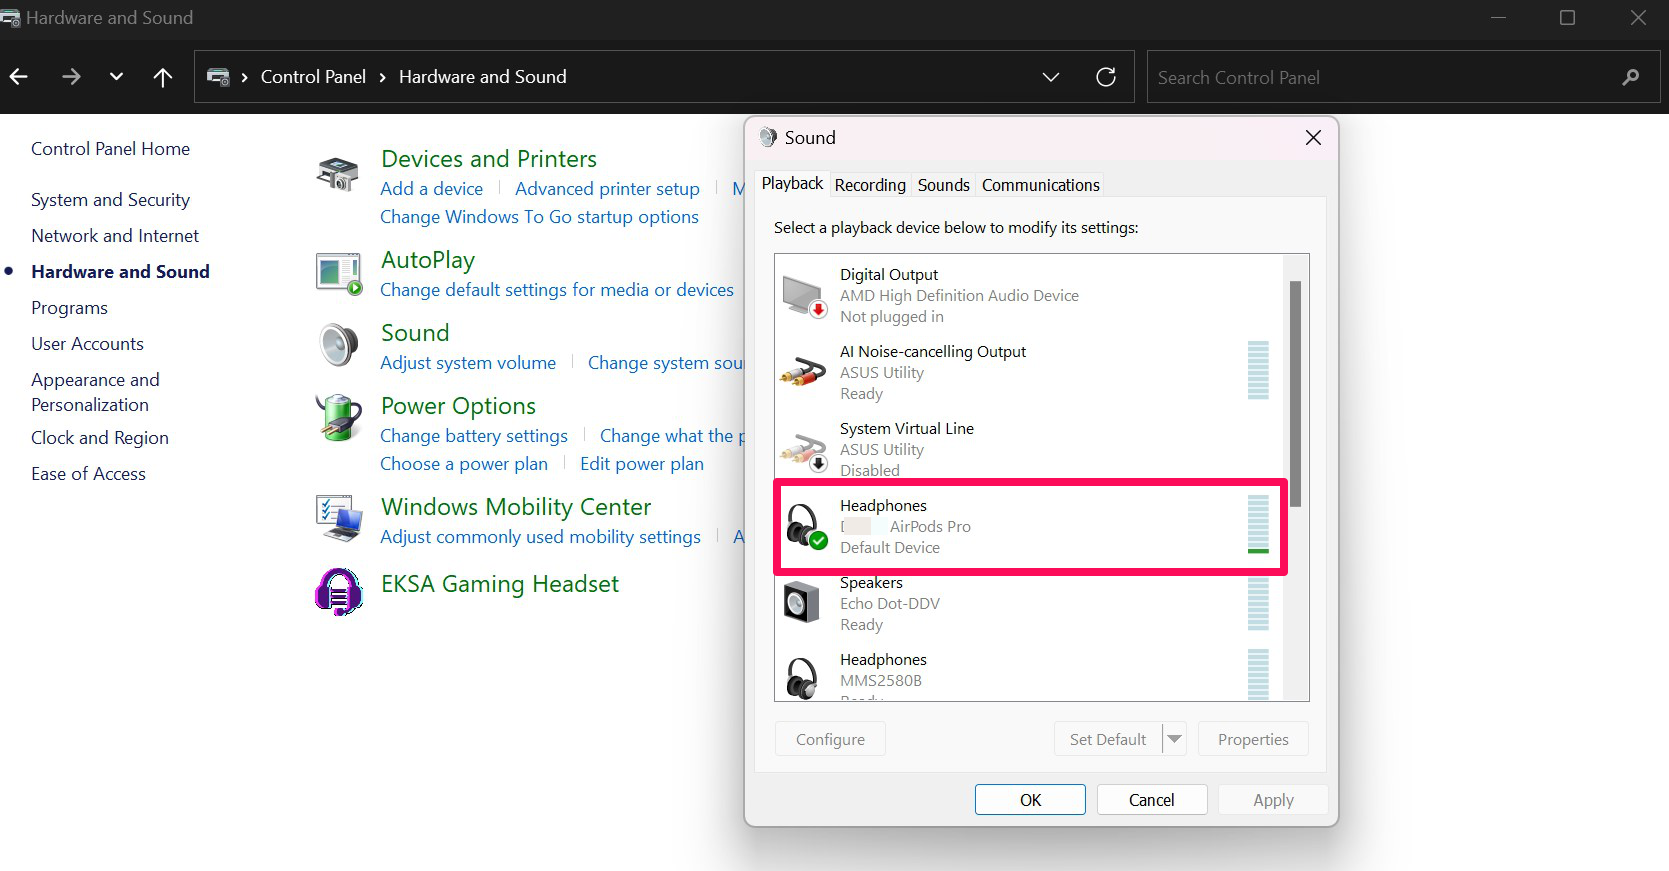The image size is (1669, 871).
Task: Switch to the Sounds tab
Action: point(944,185)
